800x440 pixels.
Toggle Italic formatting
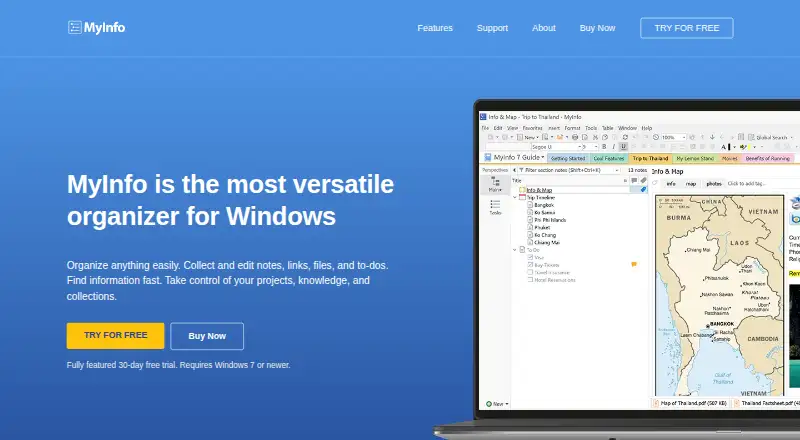tap(613, 147)
